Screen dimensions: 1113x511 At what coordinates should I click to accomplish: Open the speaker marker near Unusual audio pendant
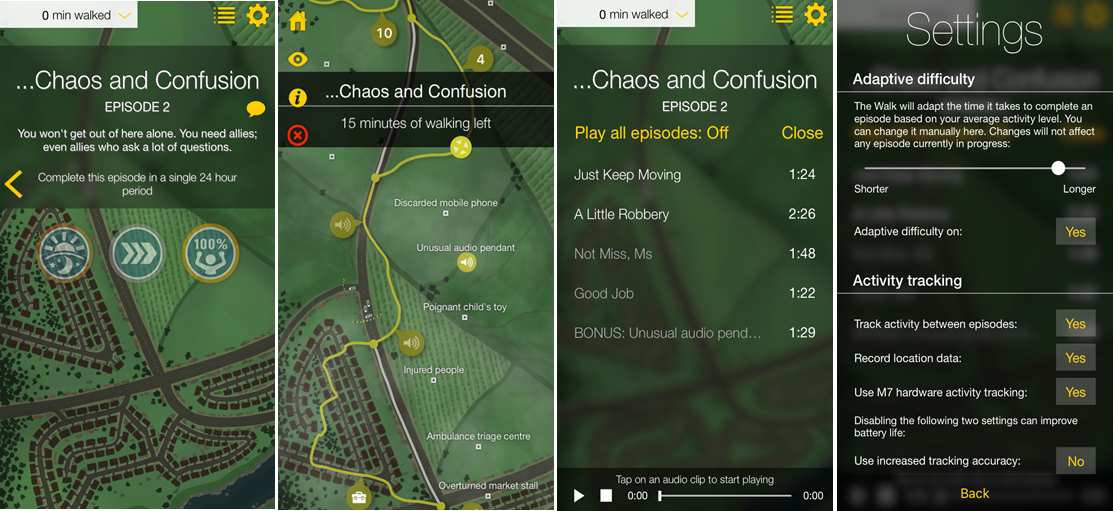pos(466,263)
